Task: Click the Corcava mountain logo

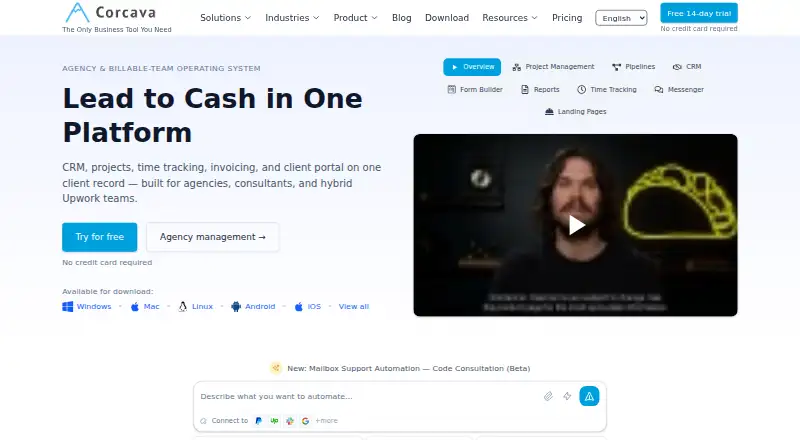Action: point(77,12)
